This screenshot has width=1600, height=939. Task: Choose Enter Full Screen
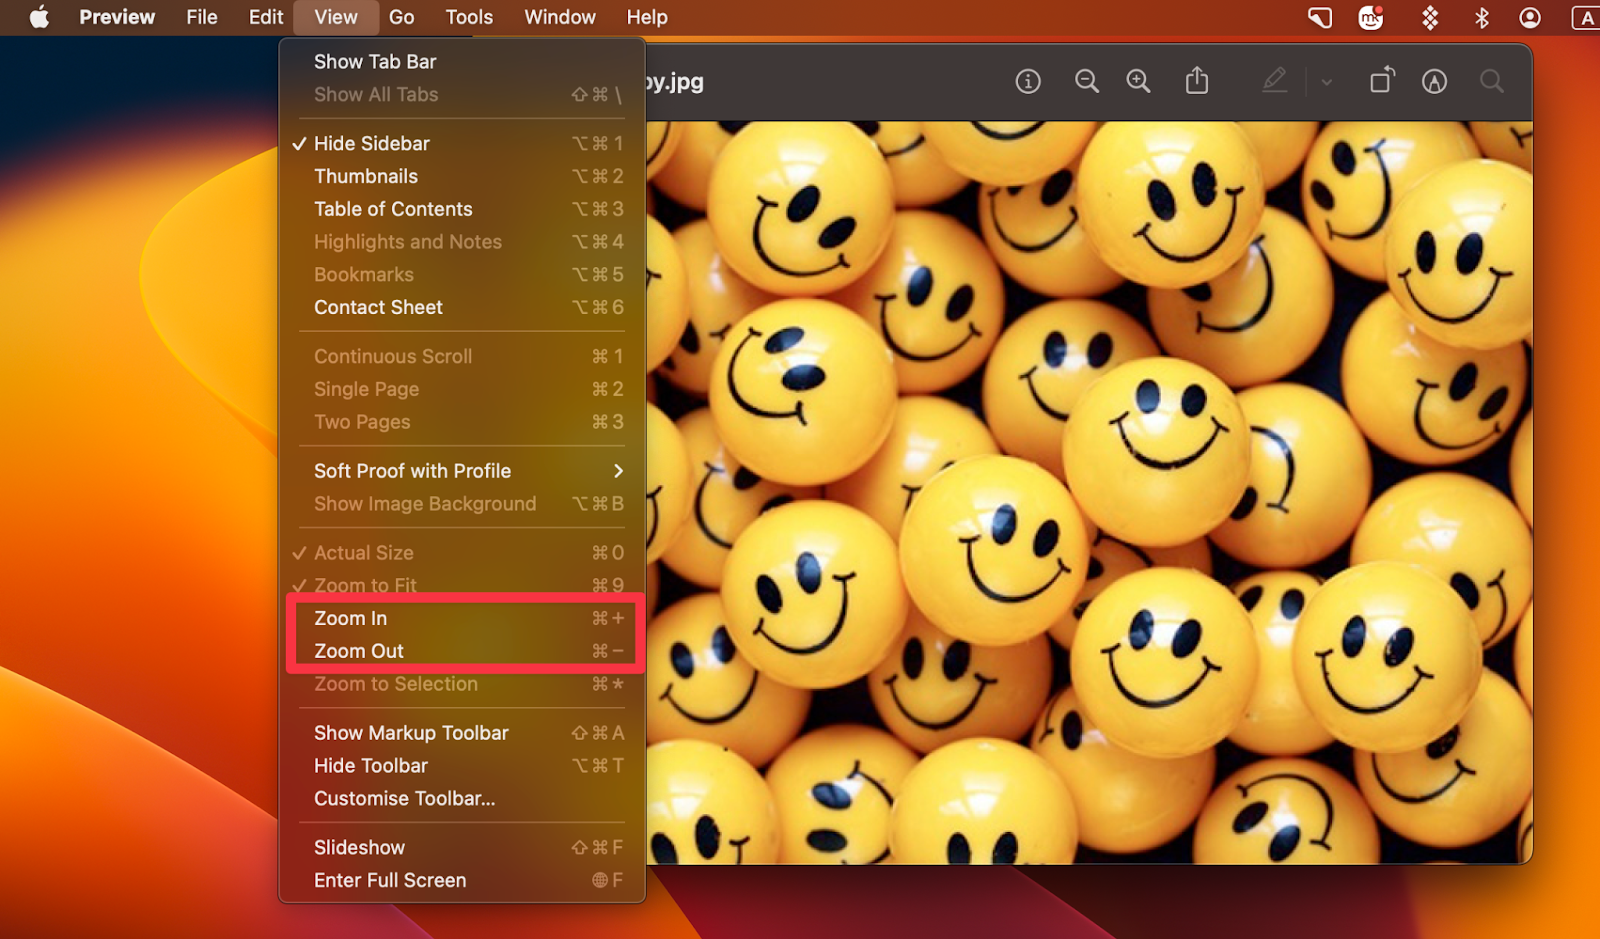(x=389, y=880)
